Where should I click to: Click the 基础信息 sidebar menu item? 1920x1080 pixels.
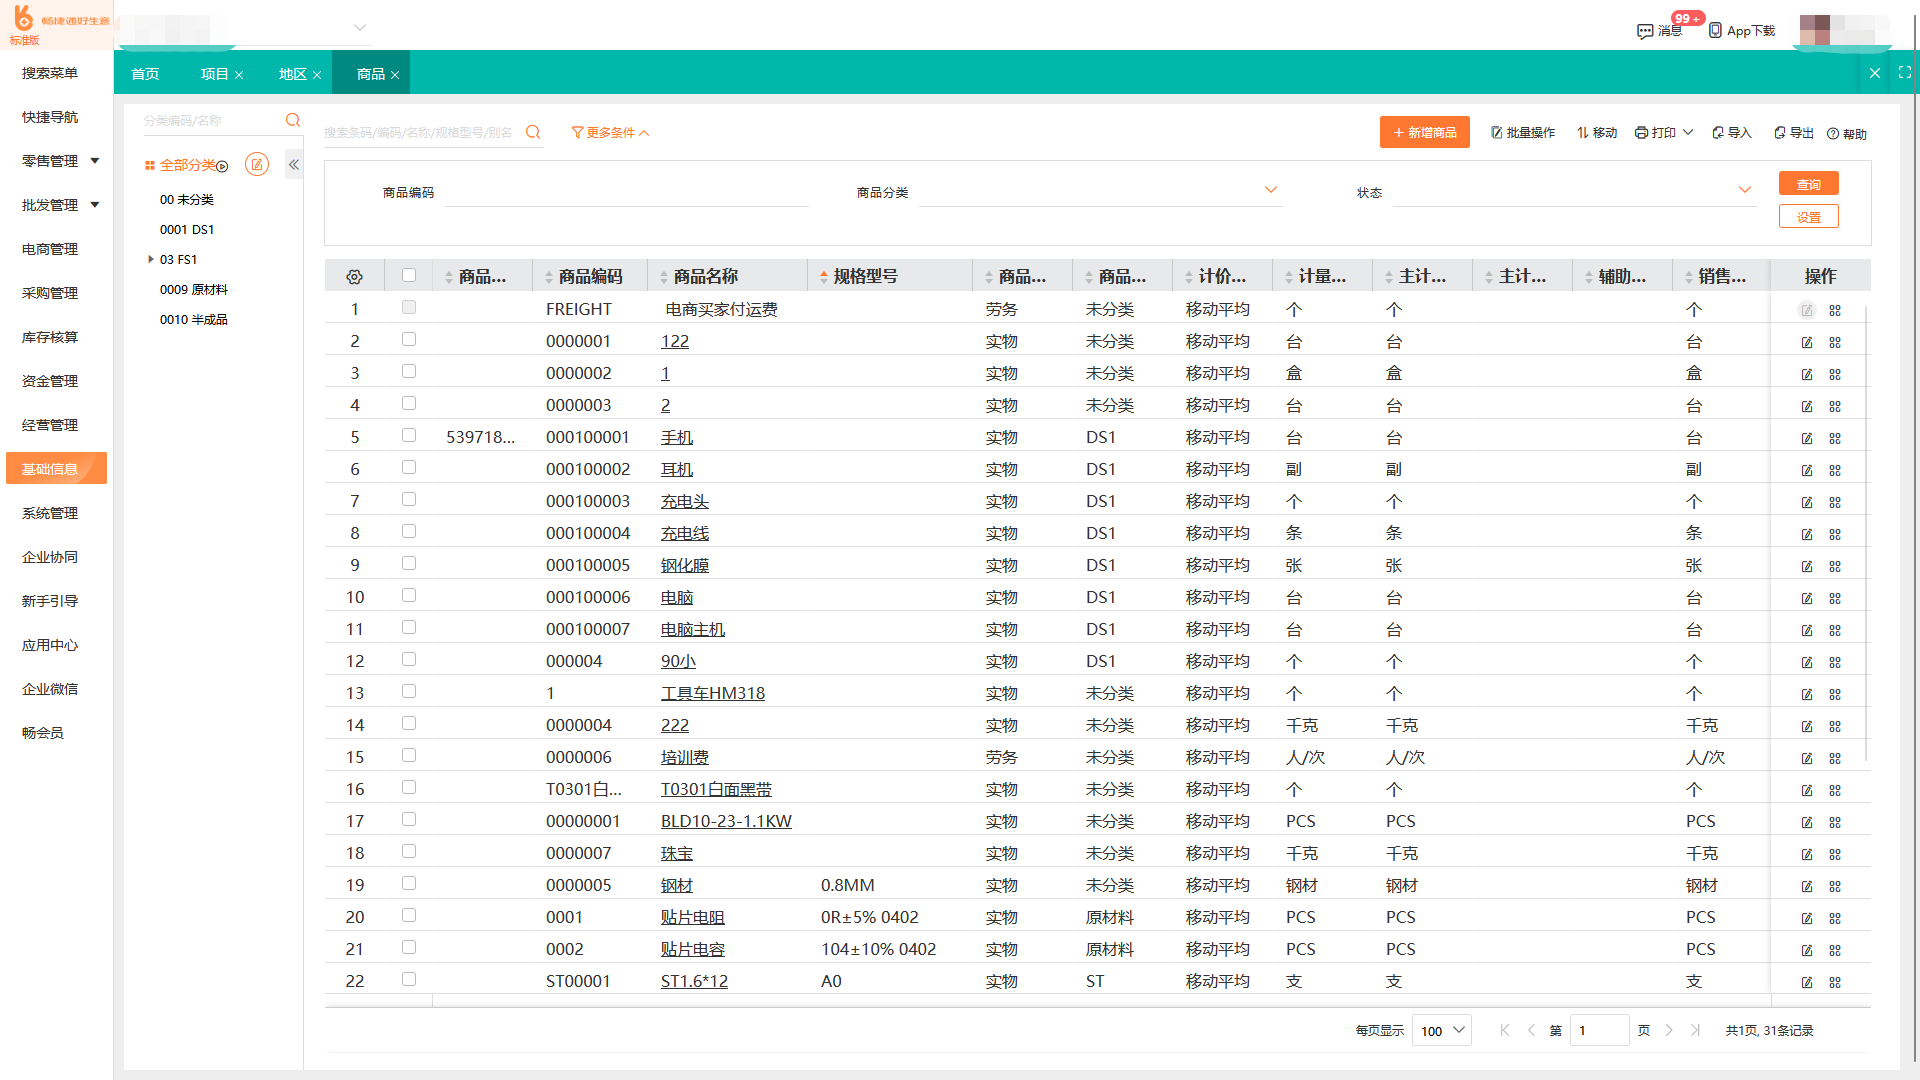[x=53, y=468]
